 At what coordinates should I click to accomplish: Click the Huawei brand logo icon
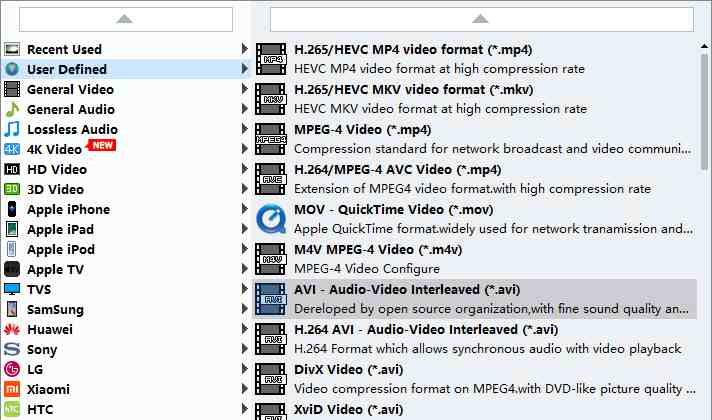tap(12, 329)
